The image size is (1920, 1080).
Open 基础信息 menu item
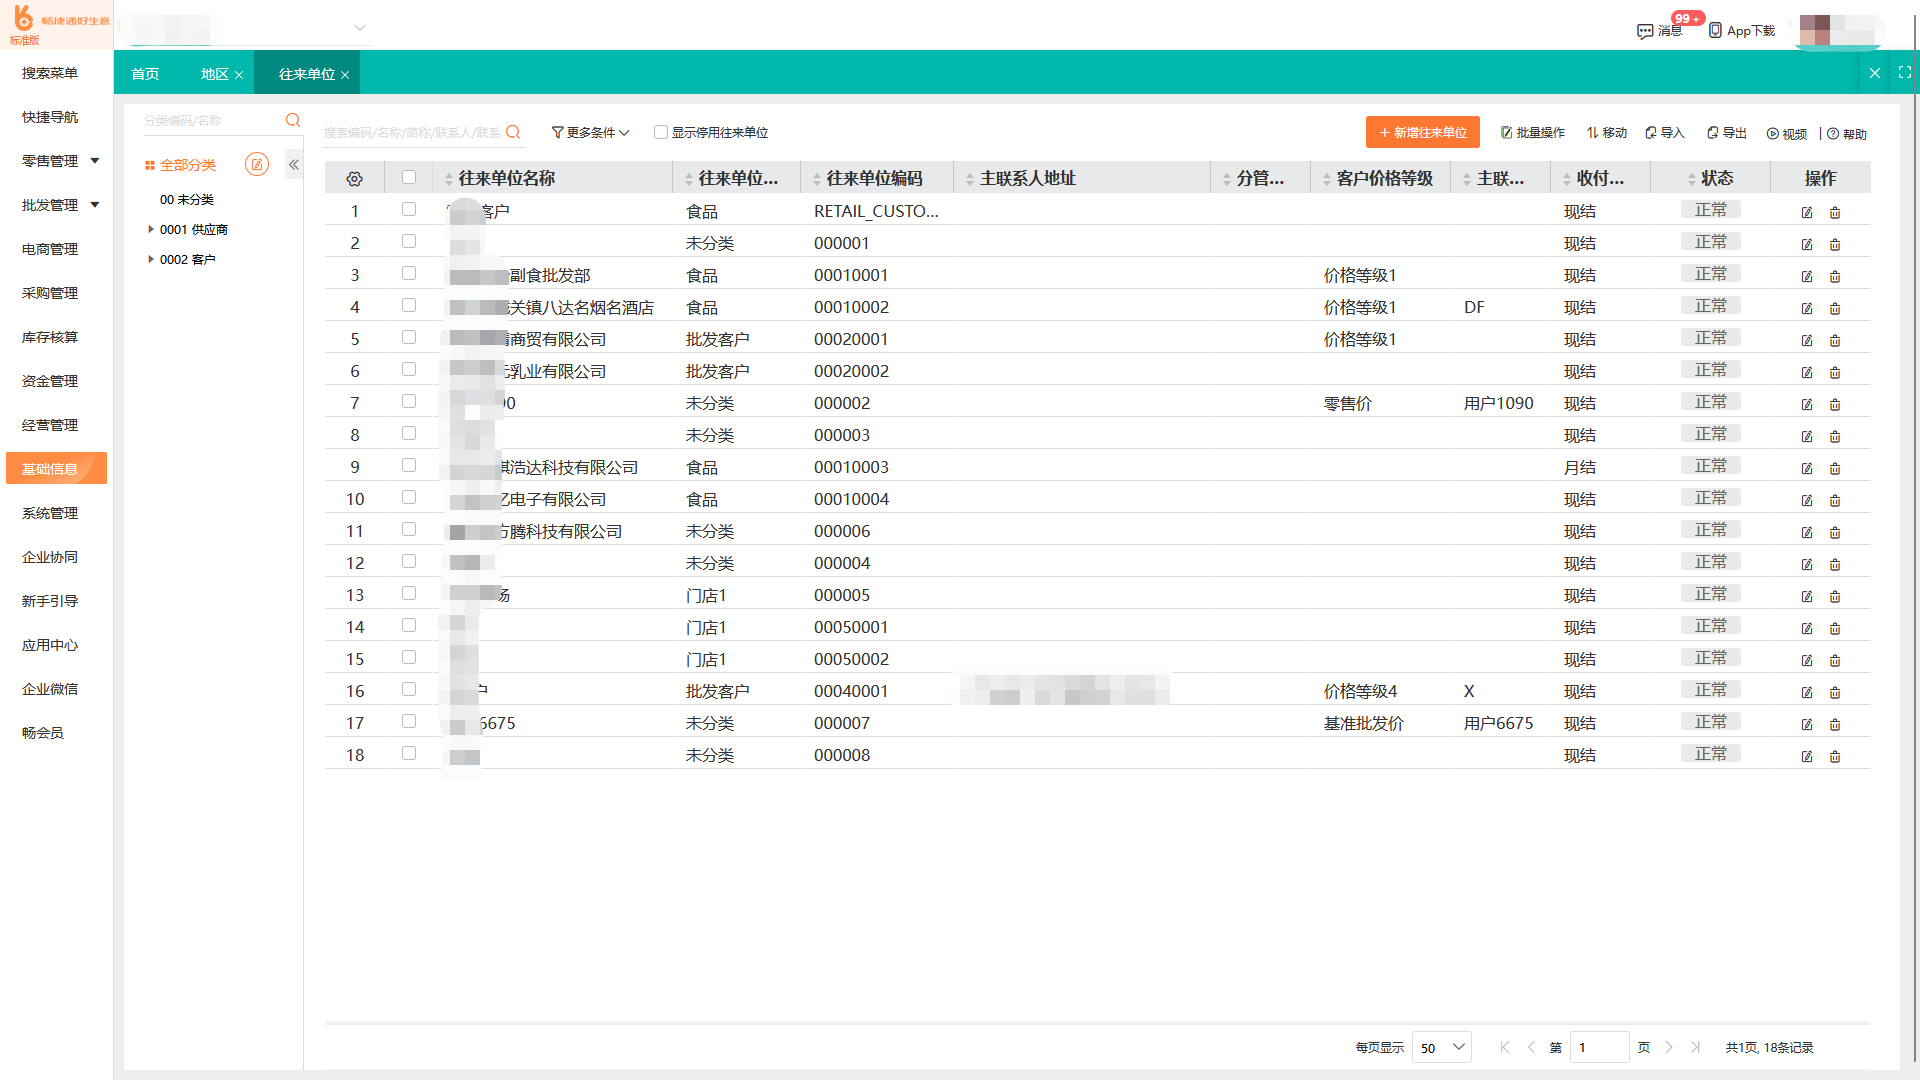(x=53, y=468)
